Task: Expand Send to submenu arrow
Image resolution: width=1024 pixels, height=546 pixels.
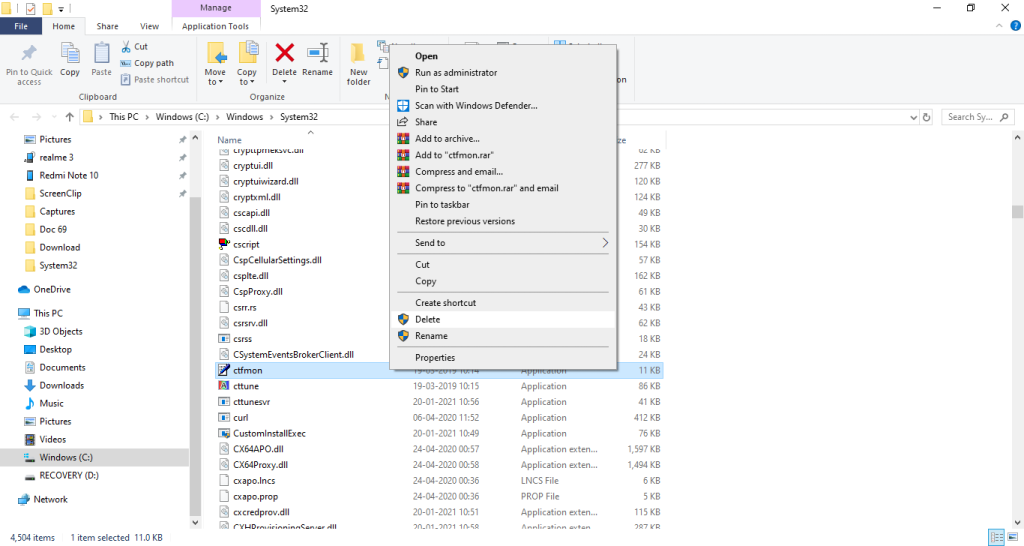Action: point(605,242)
